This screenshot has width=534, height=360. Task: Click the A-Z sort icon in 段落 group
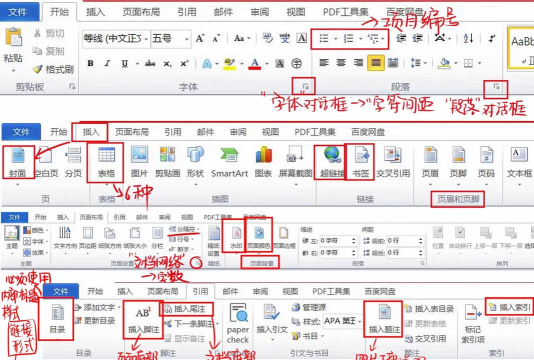click(468, 38)
